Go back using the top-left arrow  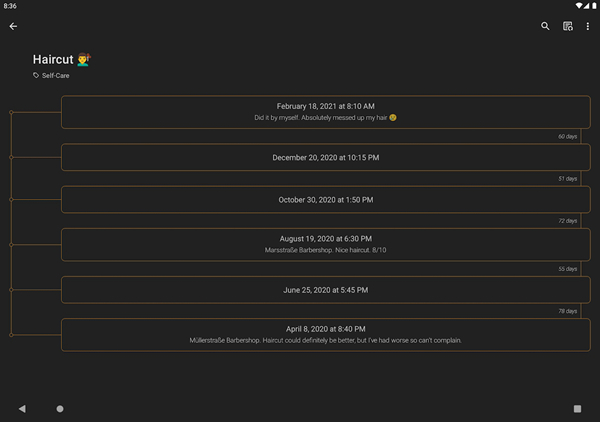pyautogui.click(x=13, y=27)
